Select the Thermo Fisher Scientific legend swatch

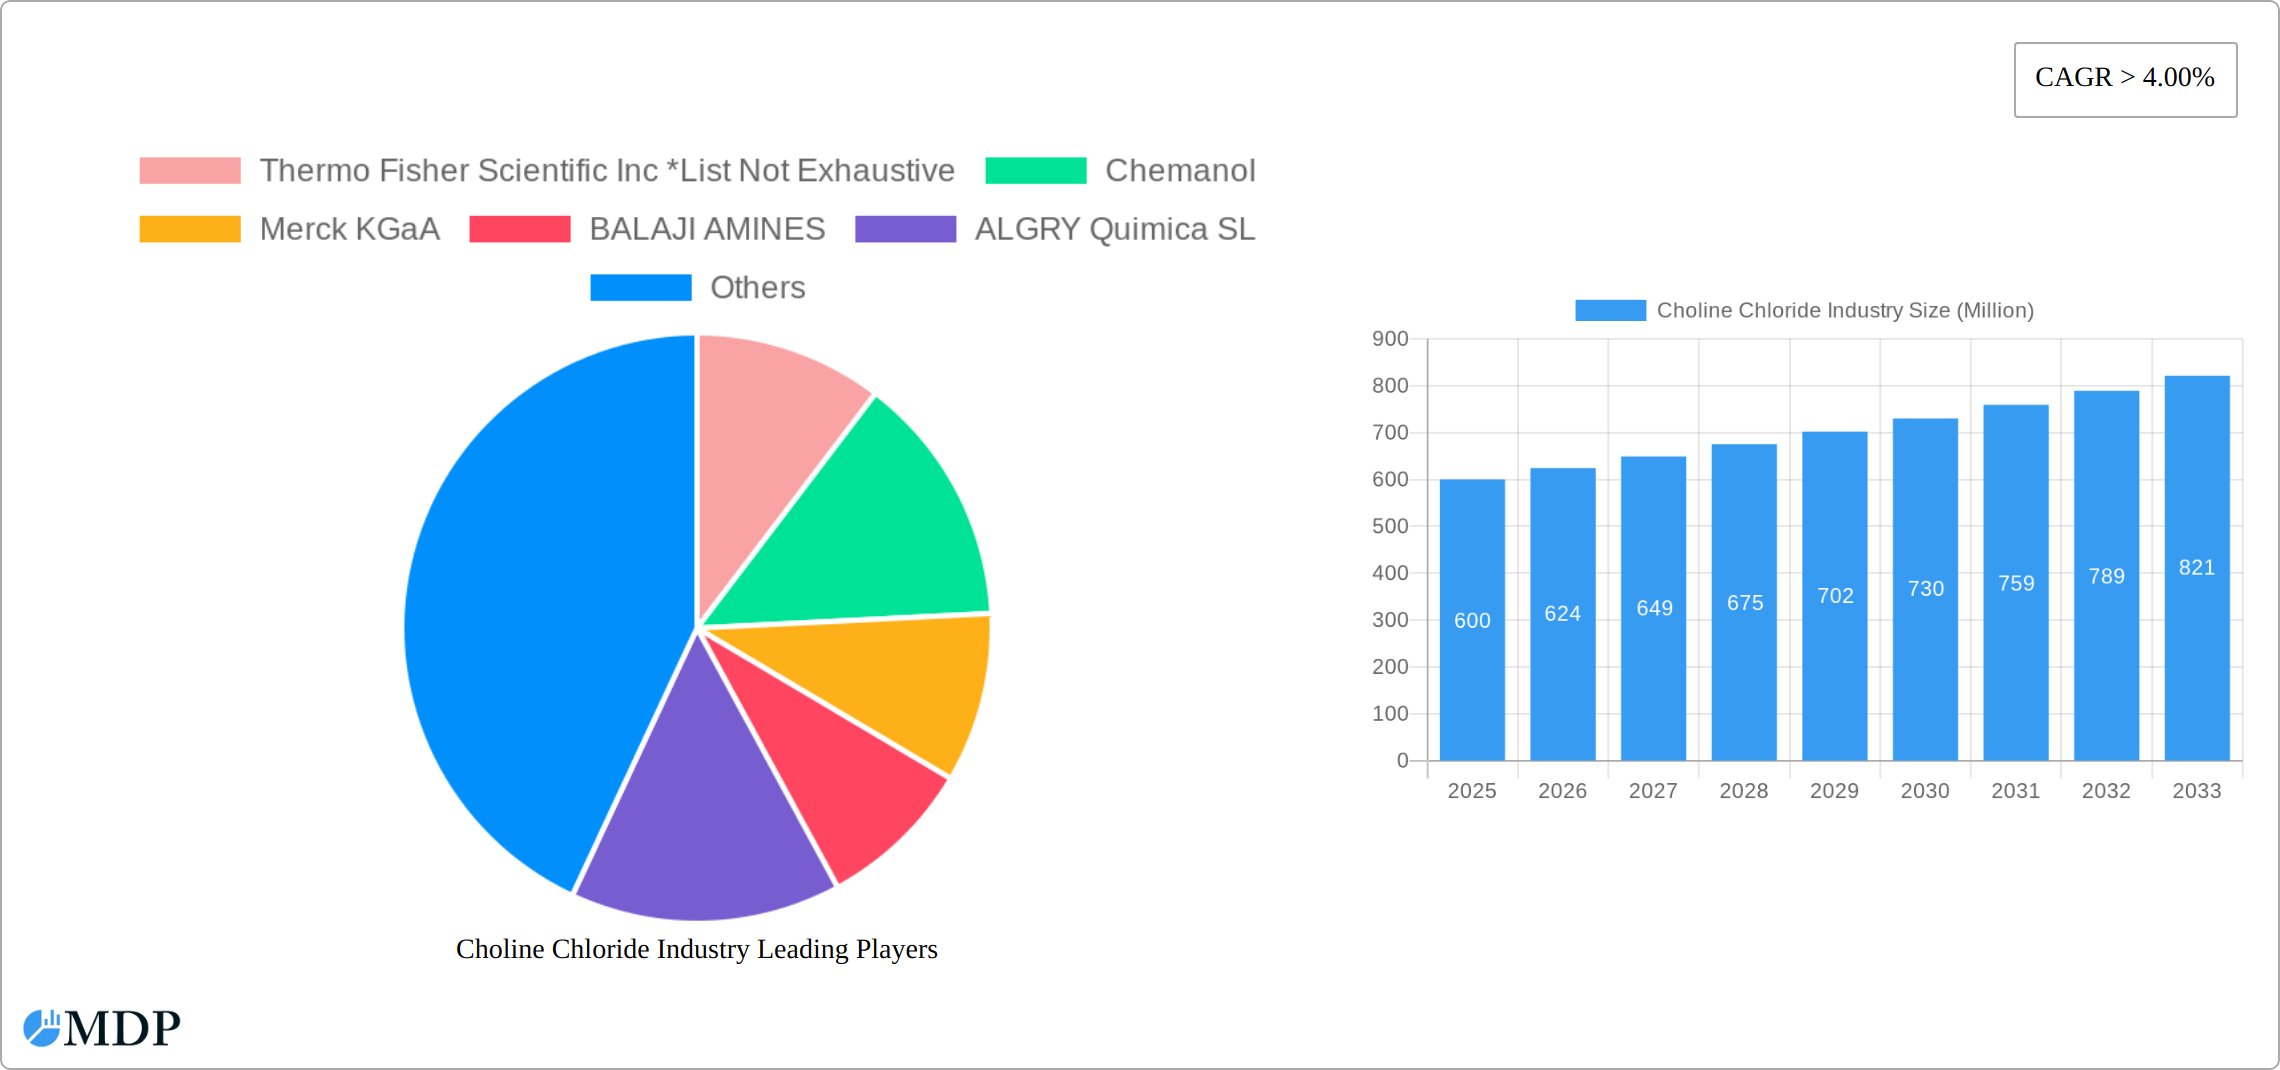tap(190, 170)
